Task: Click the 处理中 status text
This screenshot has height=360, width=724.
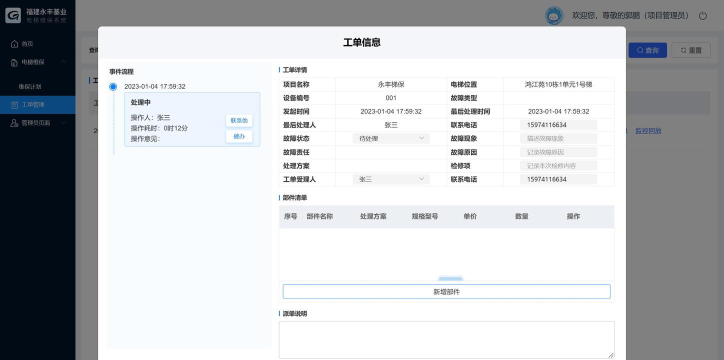Action: pos(141,102)
